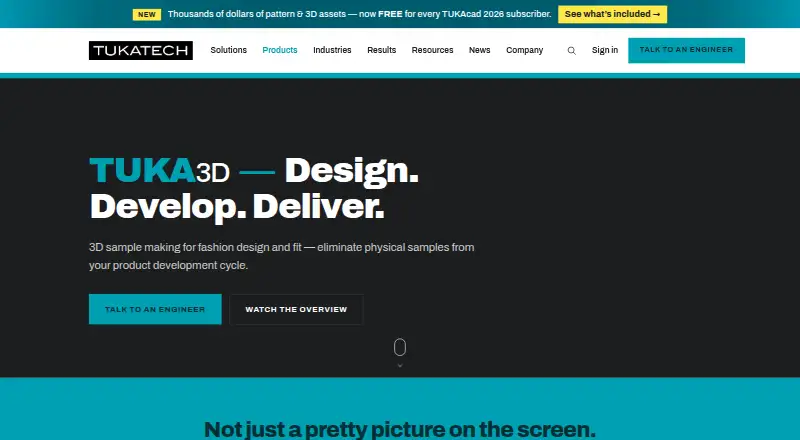
Task: Click the TUKA3D hero heading
Action: (254, 188)
